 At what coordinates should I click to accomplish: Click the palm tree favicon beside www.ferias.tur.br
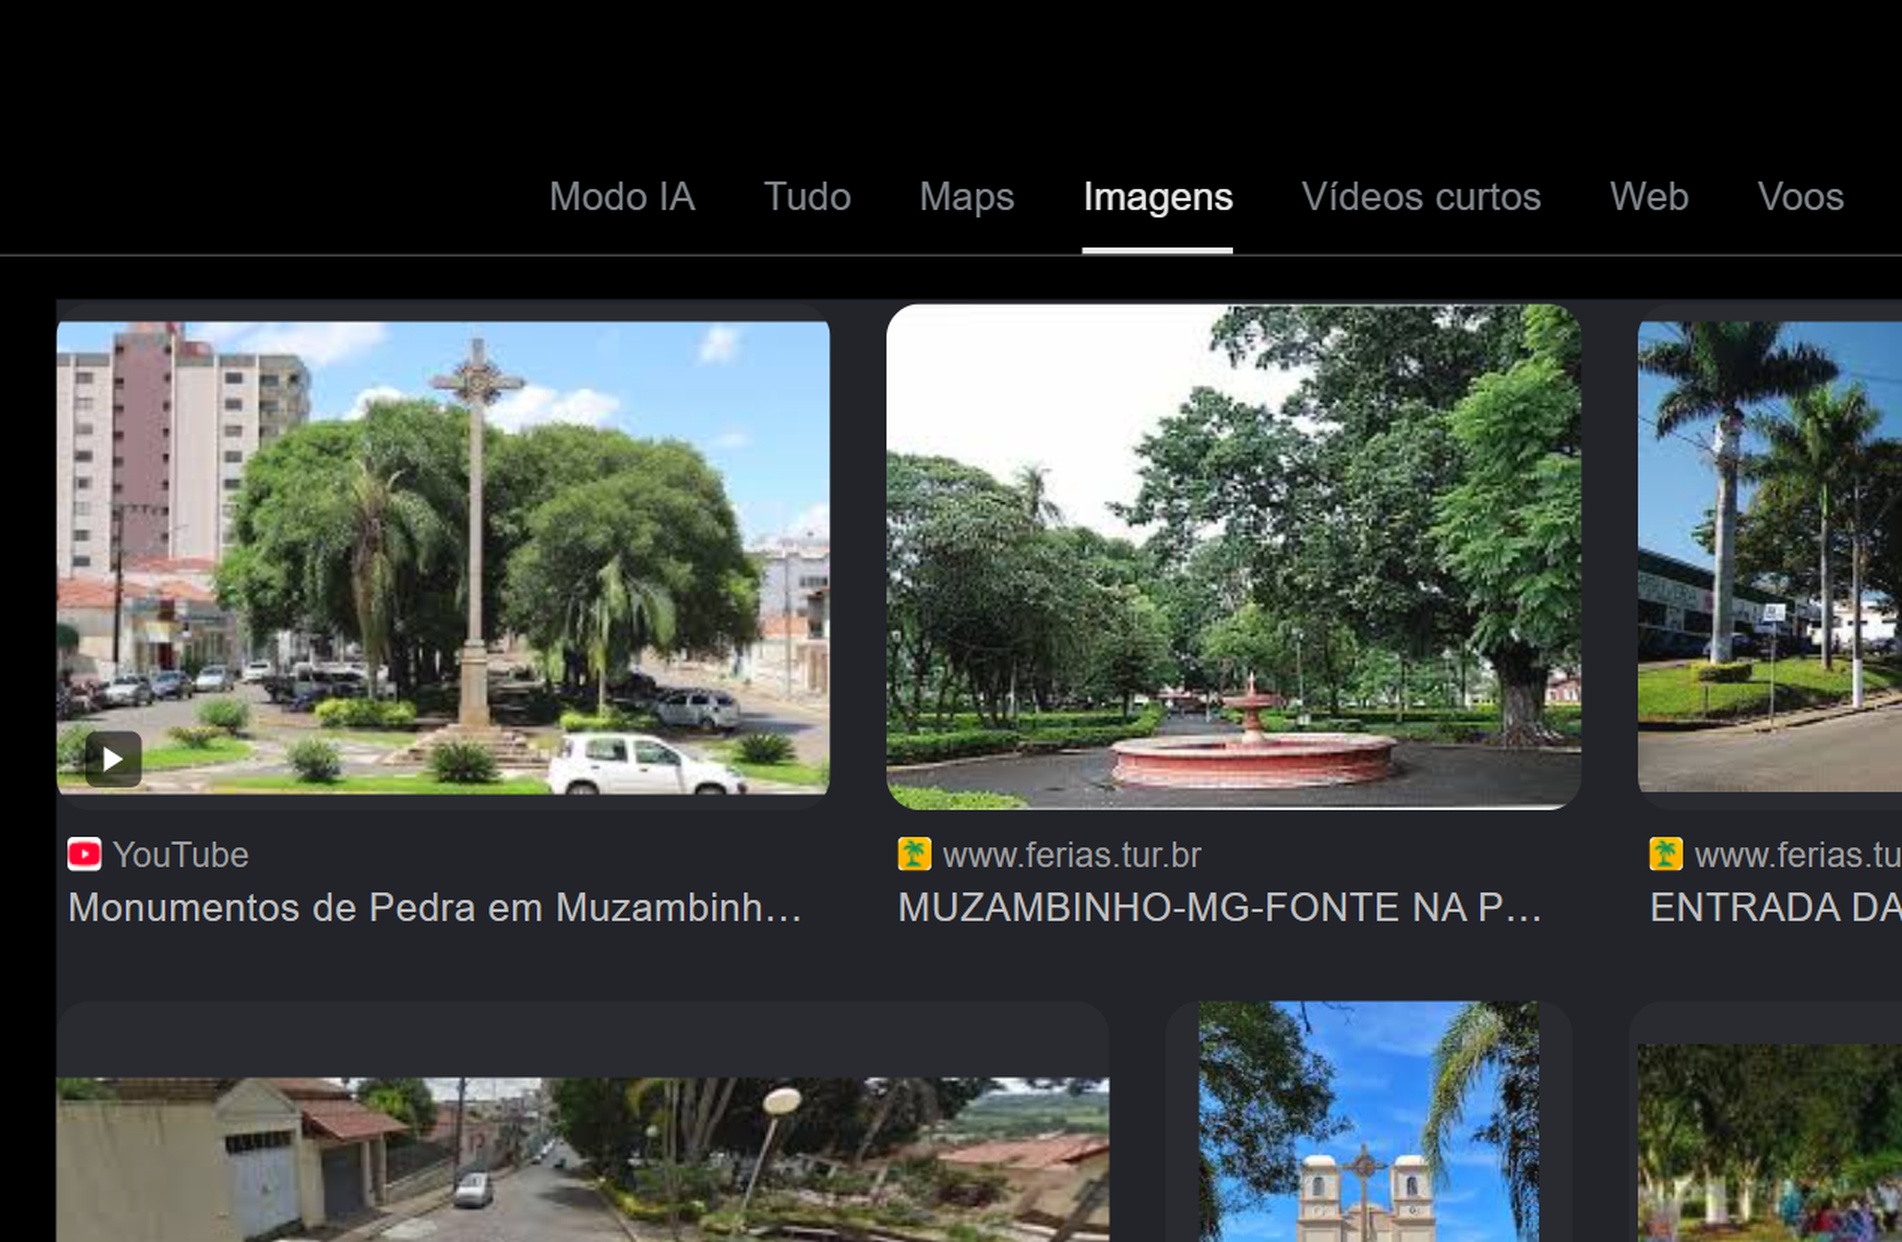point(914,855)
